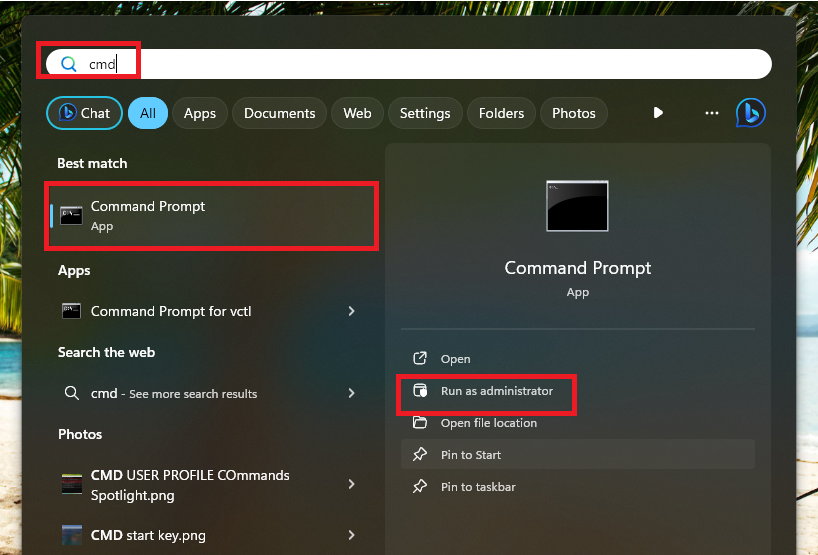
Task: Click the Search the web heading
Action: pos(106,353)
